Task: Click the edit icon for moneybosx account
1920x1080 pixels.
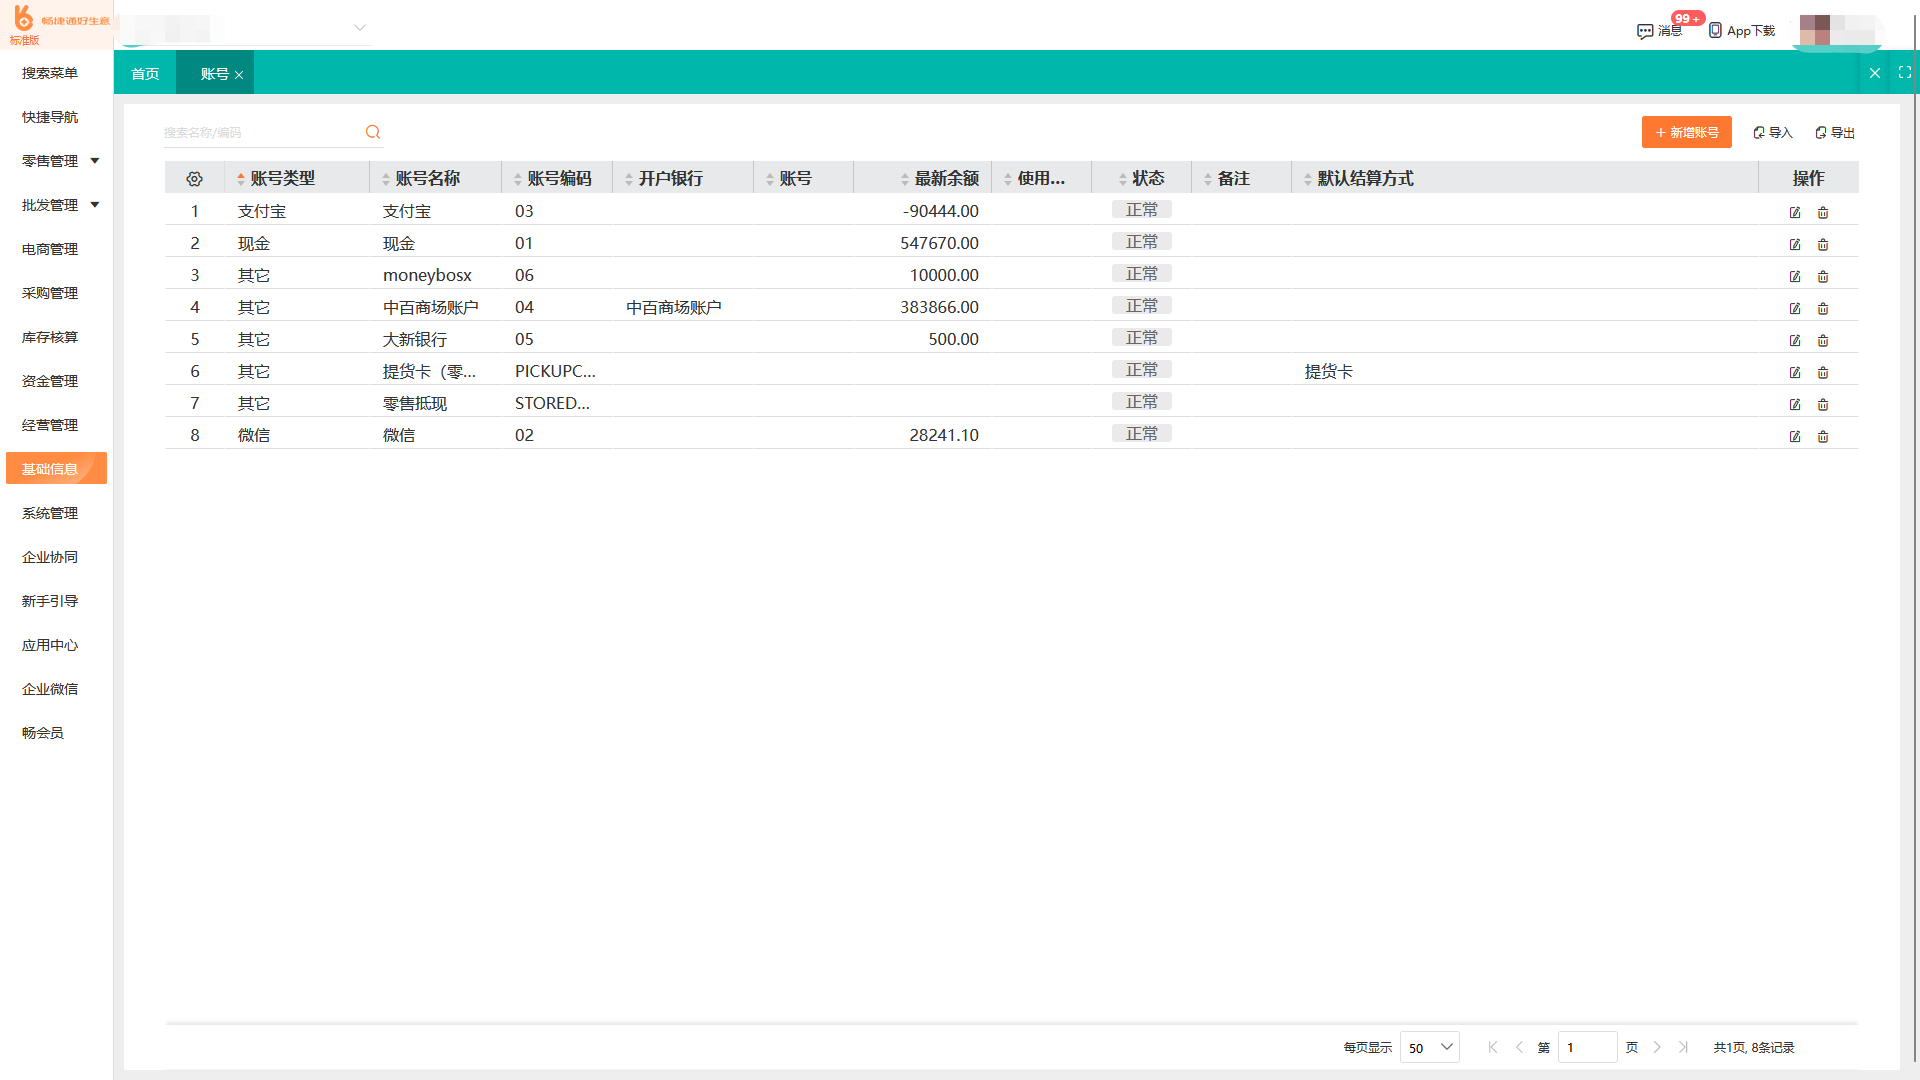Action: [1795, 274]
